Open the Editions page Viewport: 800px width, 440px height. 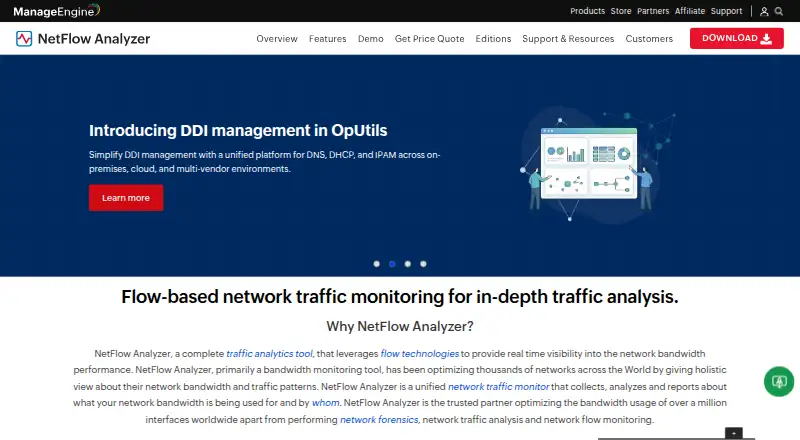[x=493, y=39]
